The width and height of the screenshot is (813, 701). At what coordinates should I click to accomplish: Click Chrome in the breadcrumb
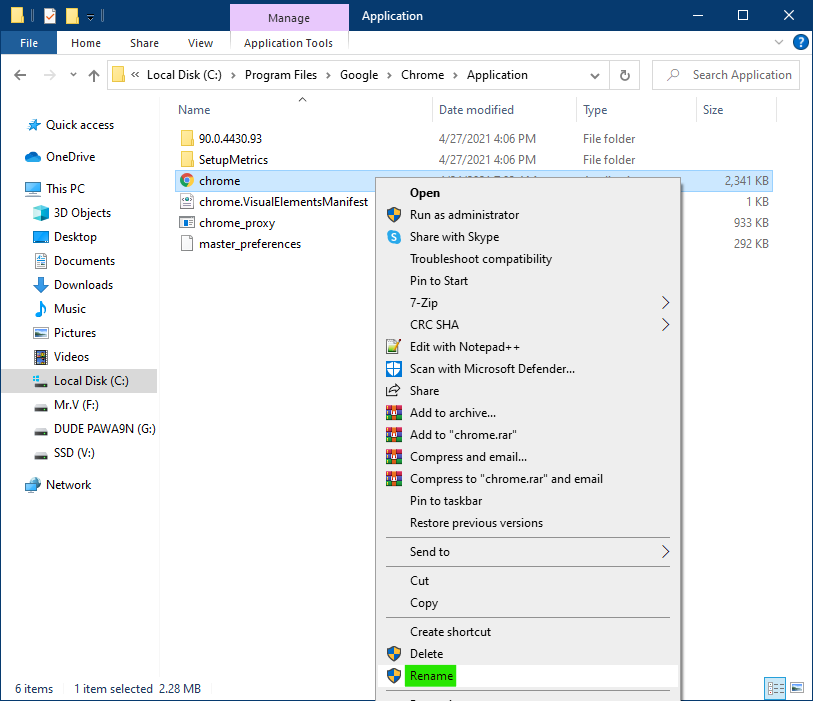click(423, 75)
